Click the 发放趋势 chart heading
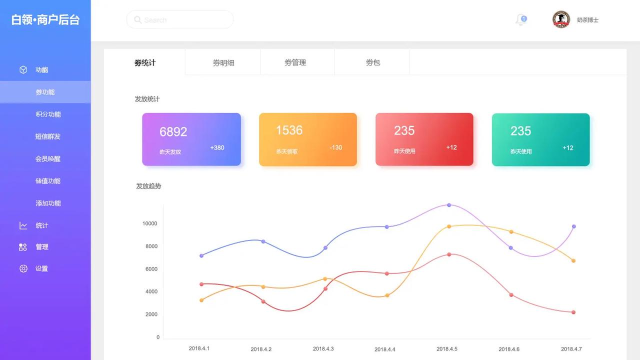640x360 pixels. click(x=149, y=186)
